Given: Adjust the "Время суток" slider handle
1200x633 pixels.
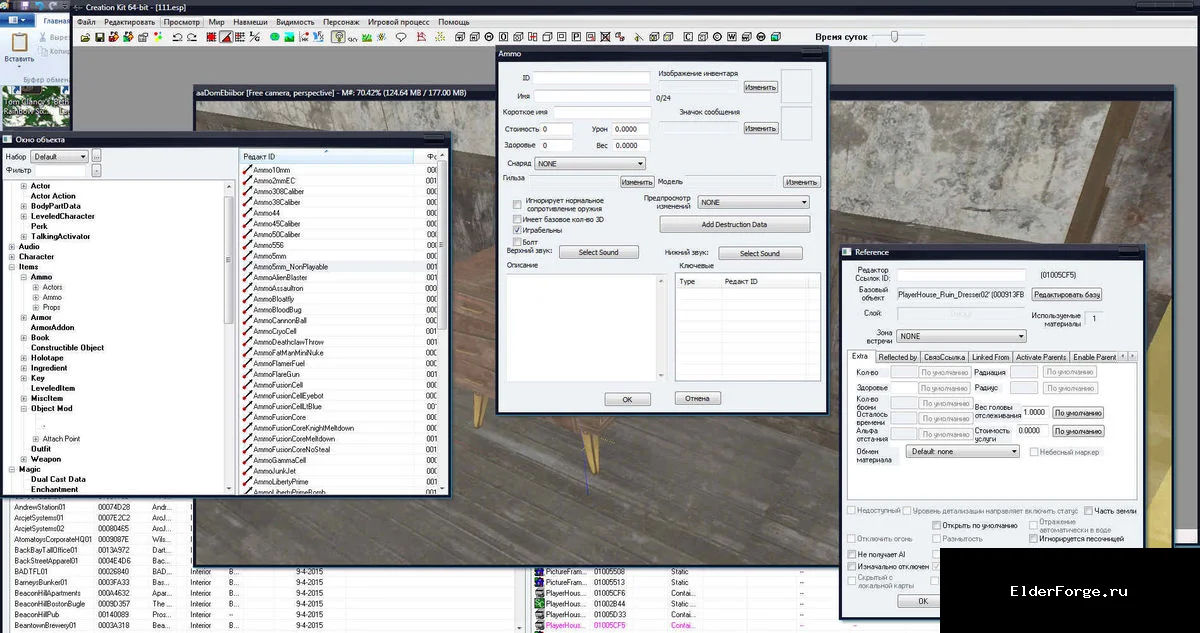Looking at the screenshot, I should [x=895, y=36].
